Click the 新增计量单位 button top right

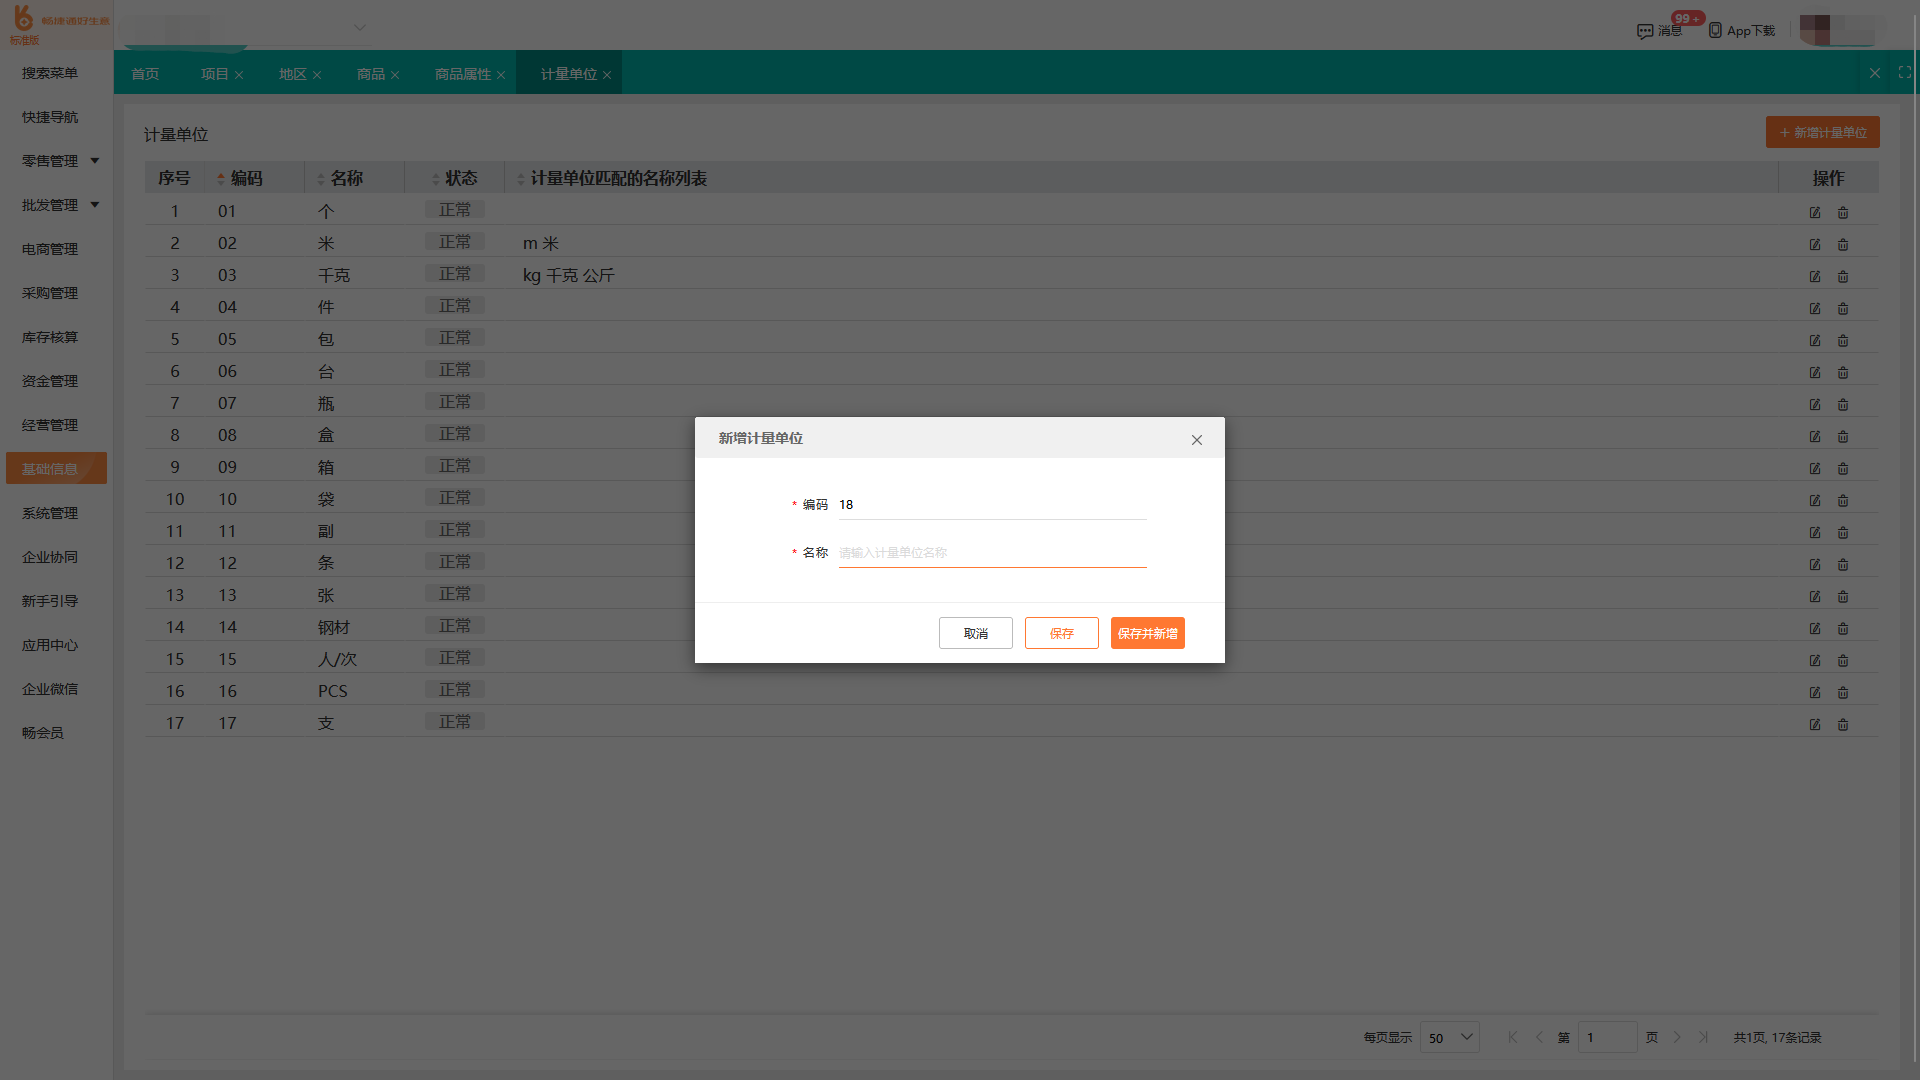(x=1824, y=132)
